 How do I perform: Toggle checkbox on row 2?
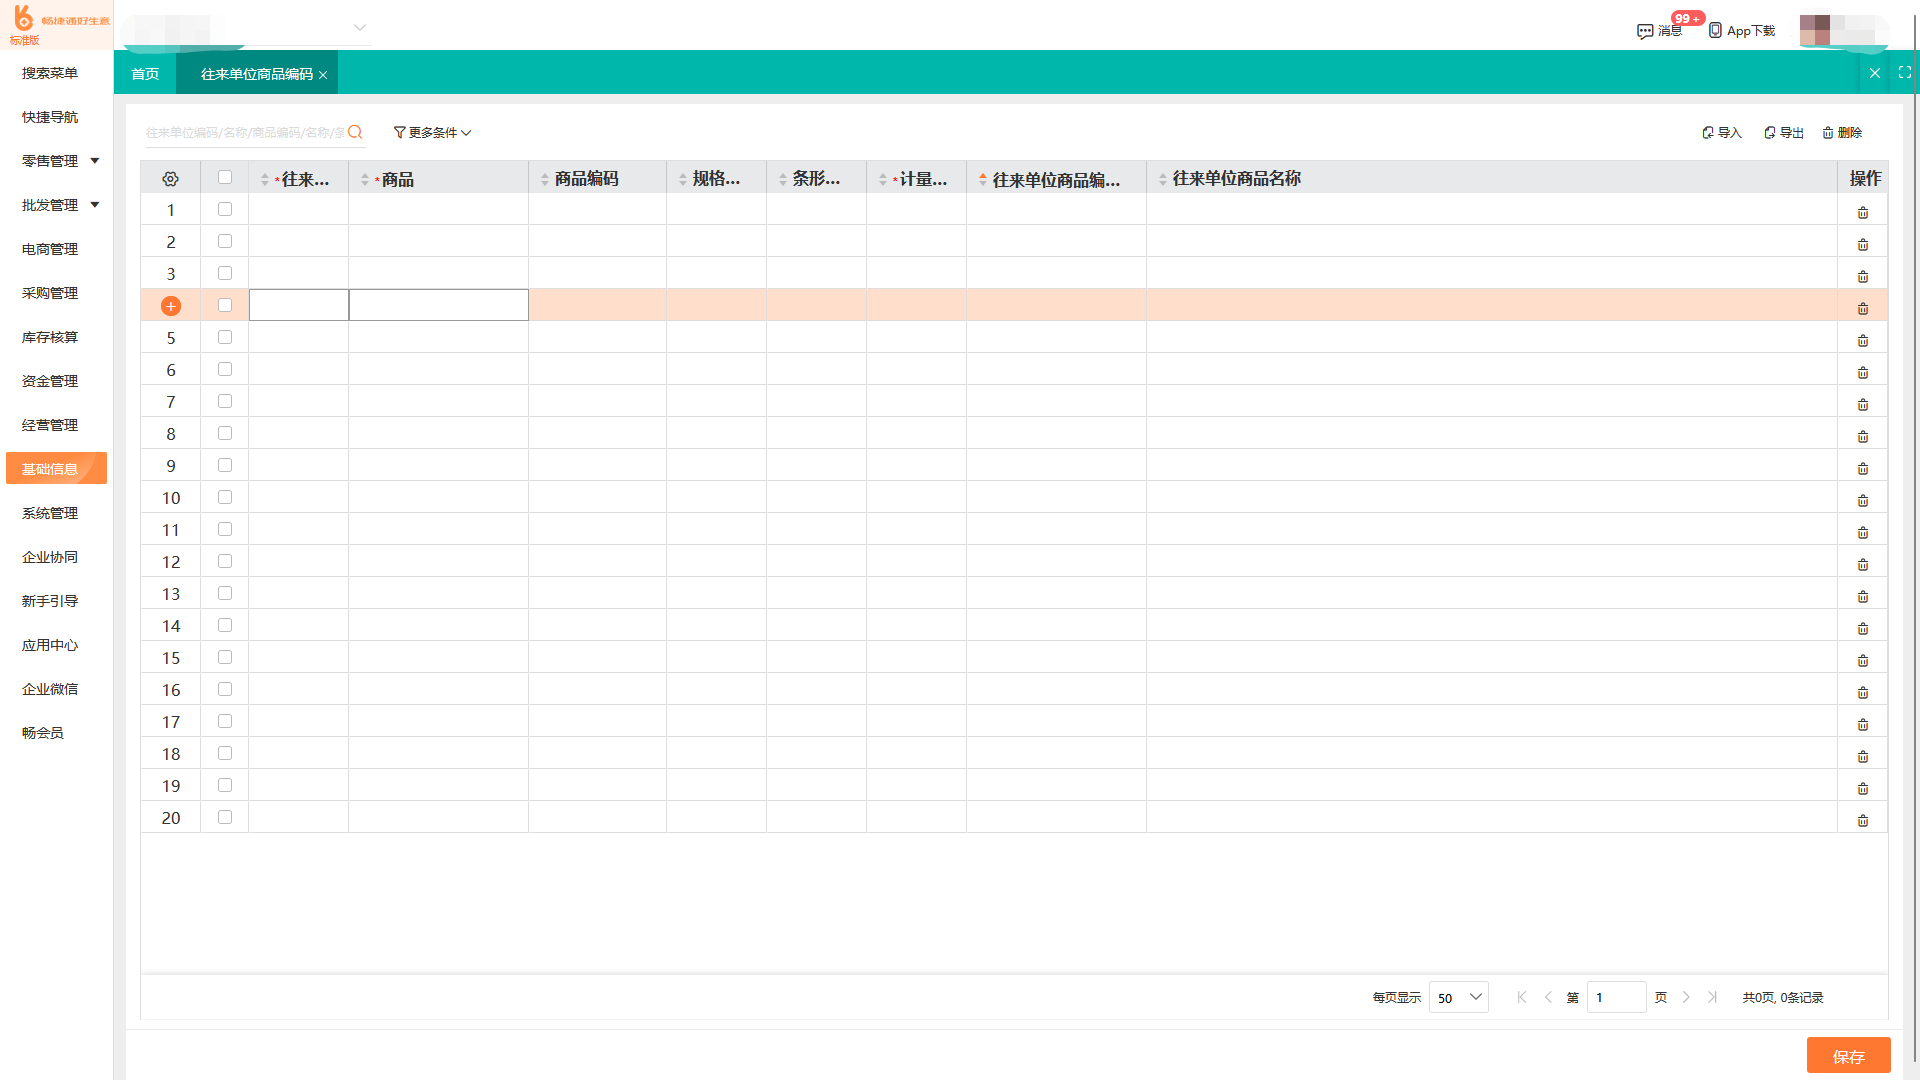click(224, 241)
